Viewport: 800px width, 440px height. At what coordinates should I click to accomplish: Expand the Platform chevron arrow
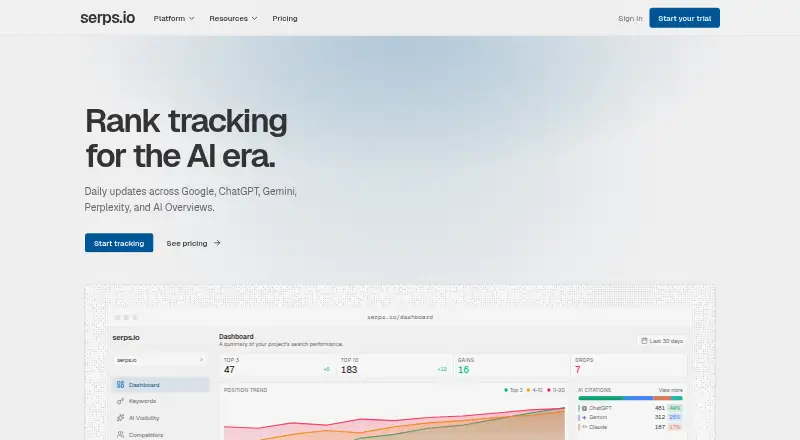[191, 18]
